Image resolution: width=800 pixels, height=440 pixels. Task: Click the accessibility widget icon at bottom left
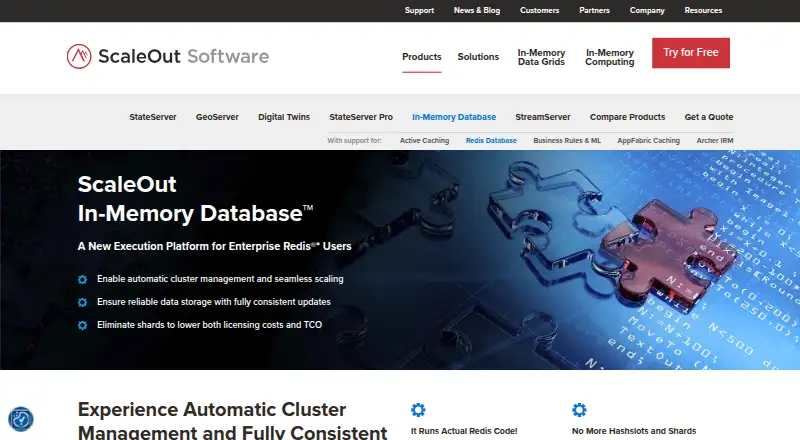point(21,419)
